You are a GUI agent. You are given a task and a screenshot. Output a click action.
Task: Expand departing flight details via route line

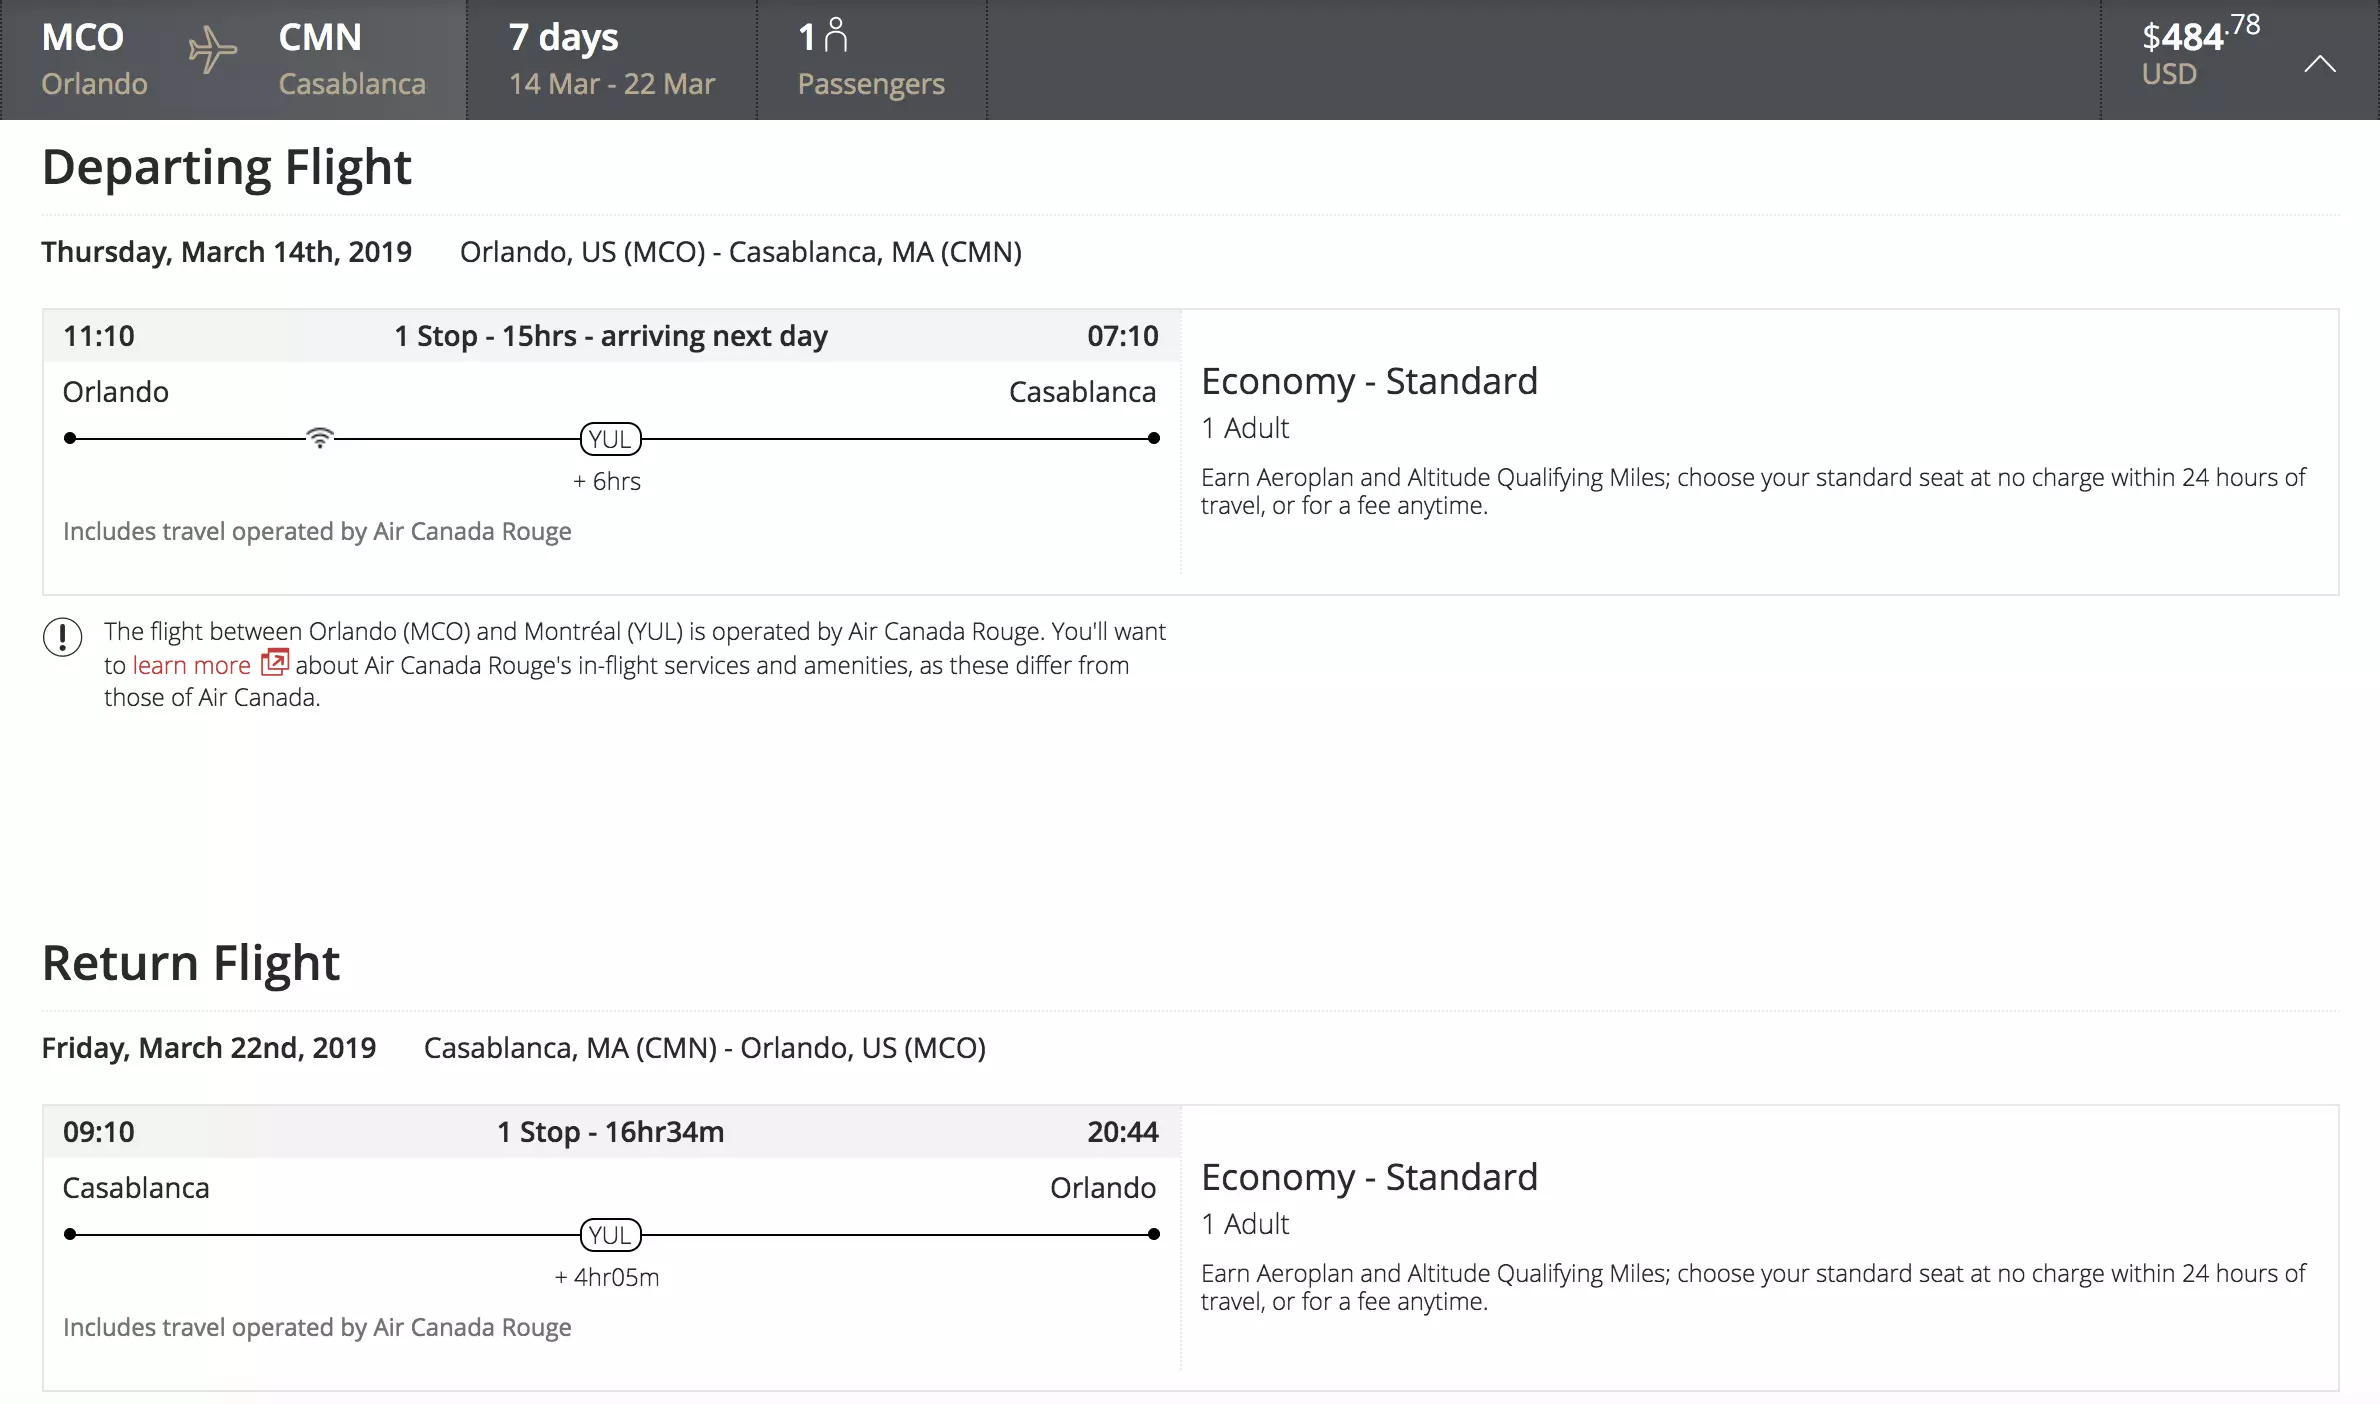(608, 438)
